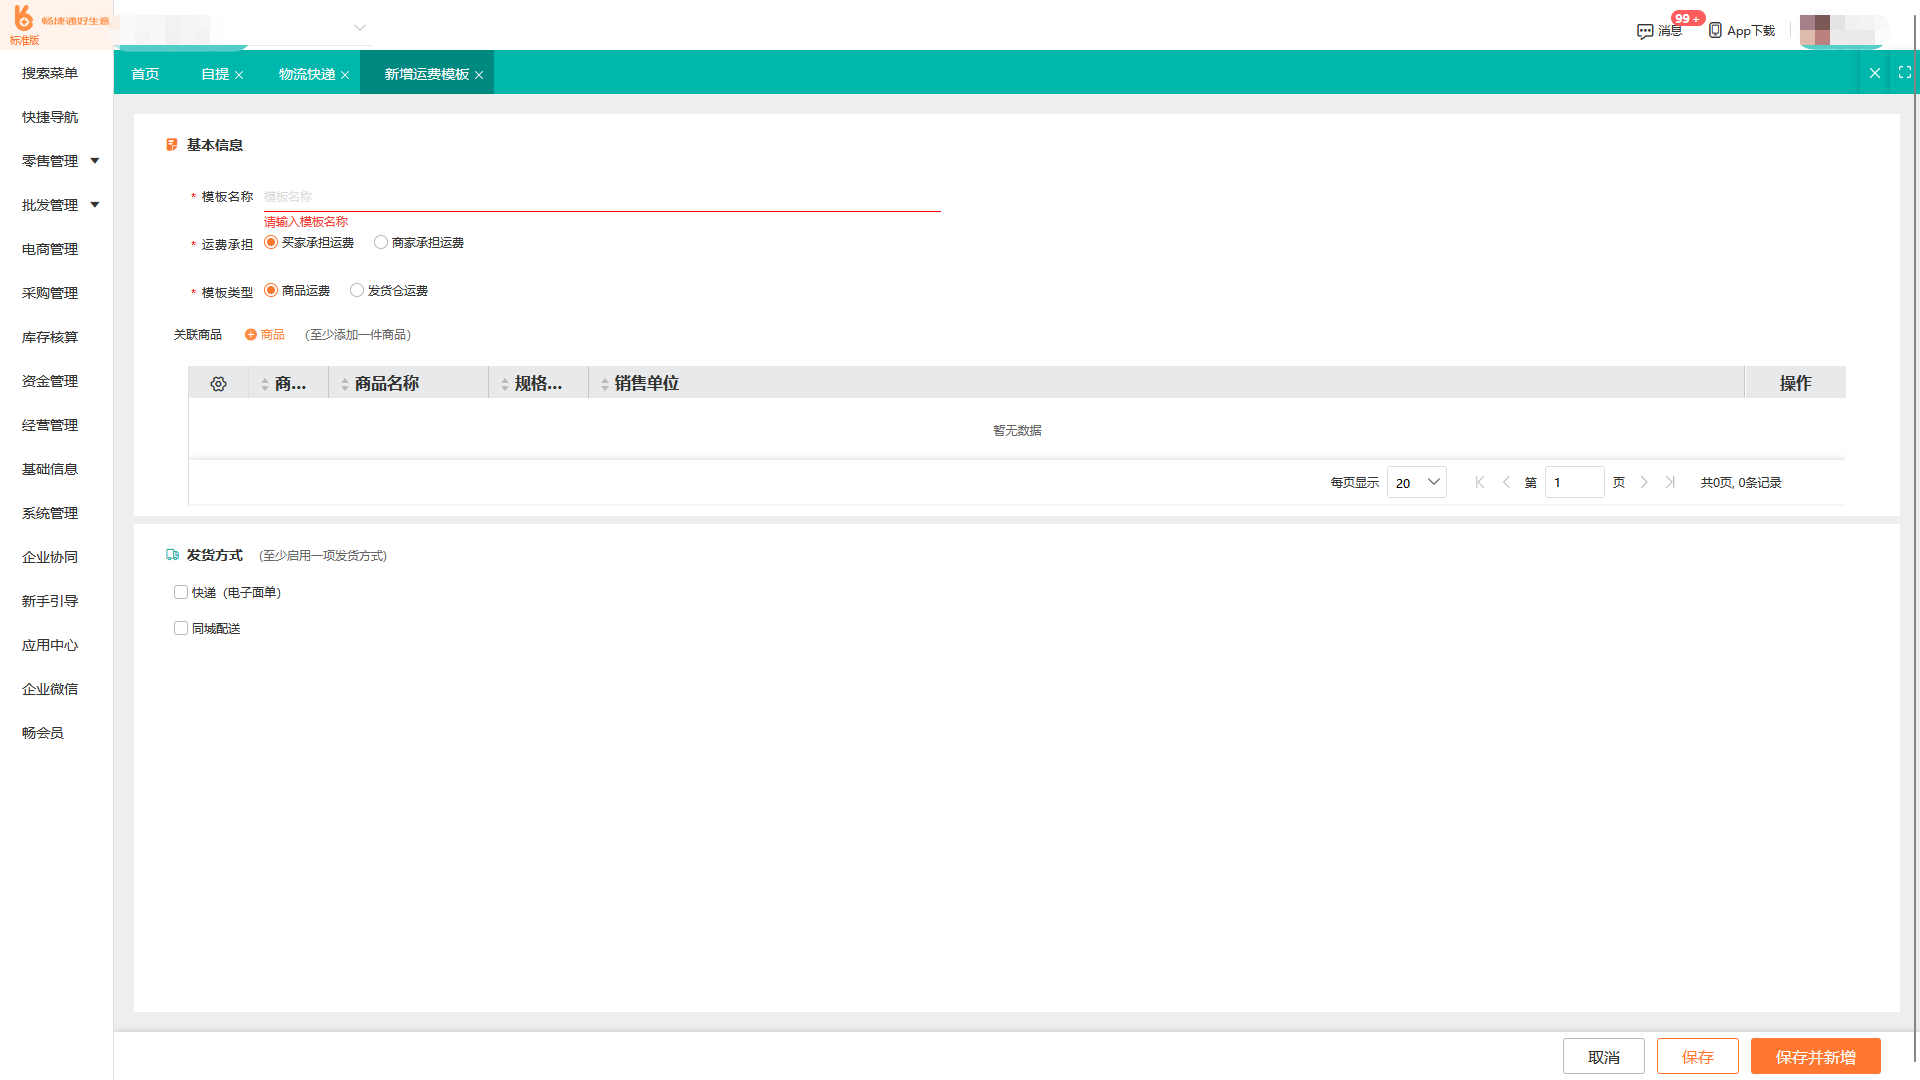Click the settings gear icon in table header
Viewport: 1920px width, 1080px height.
click(218, 382)
